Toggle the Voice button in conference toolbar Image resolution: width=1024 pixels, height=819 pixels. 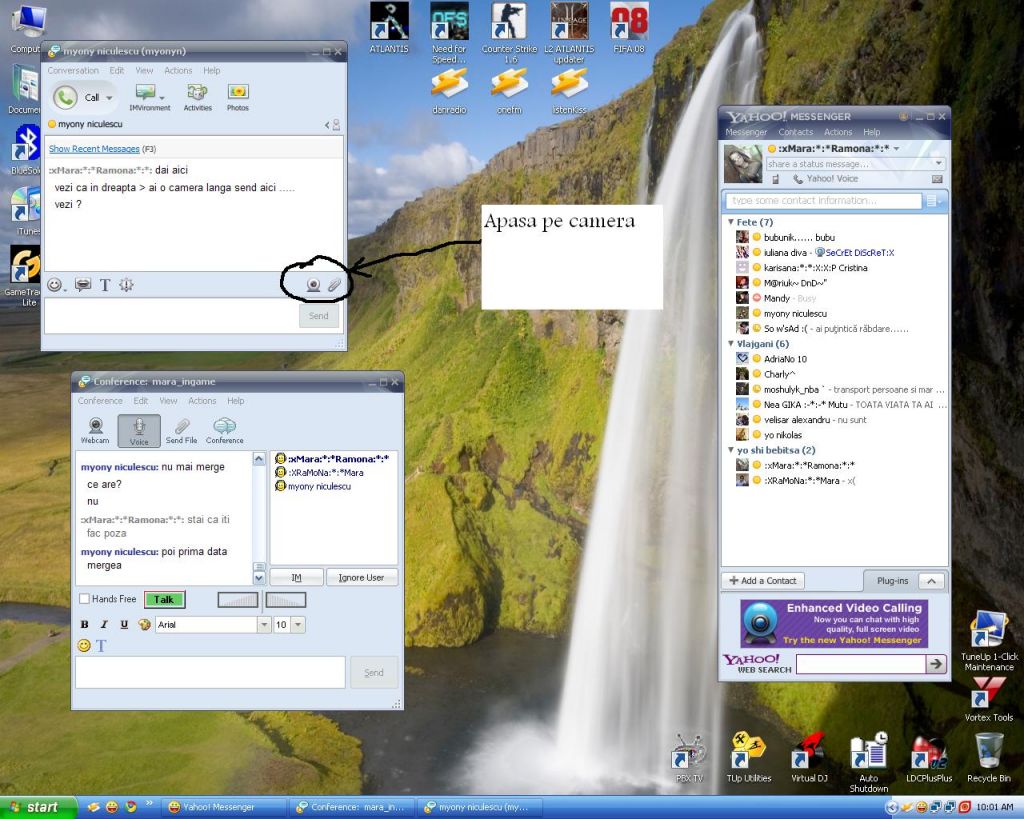[138, 430]
